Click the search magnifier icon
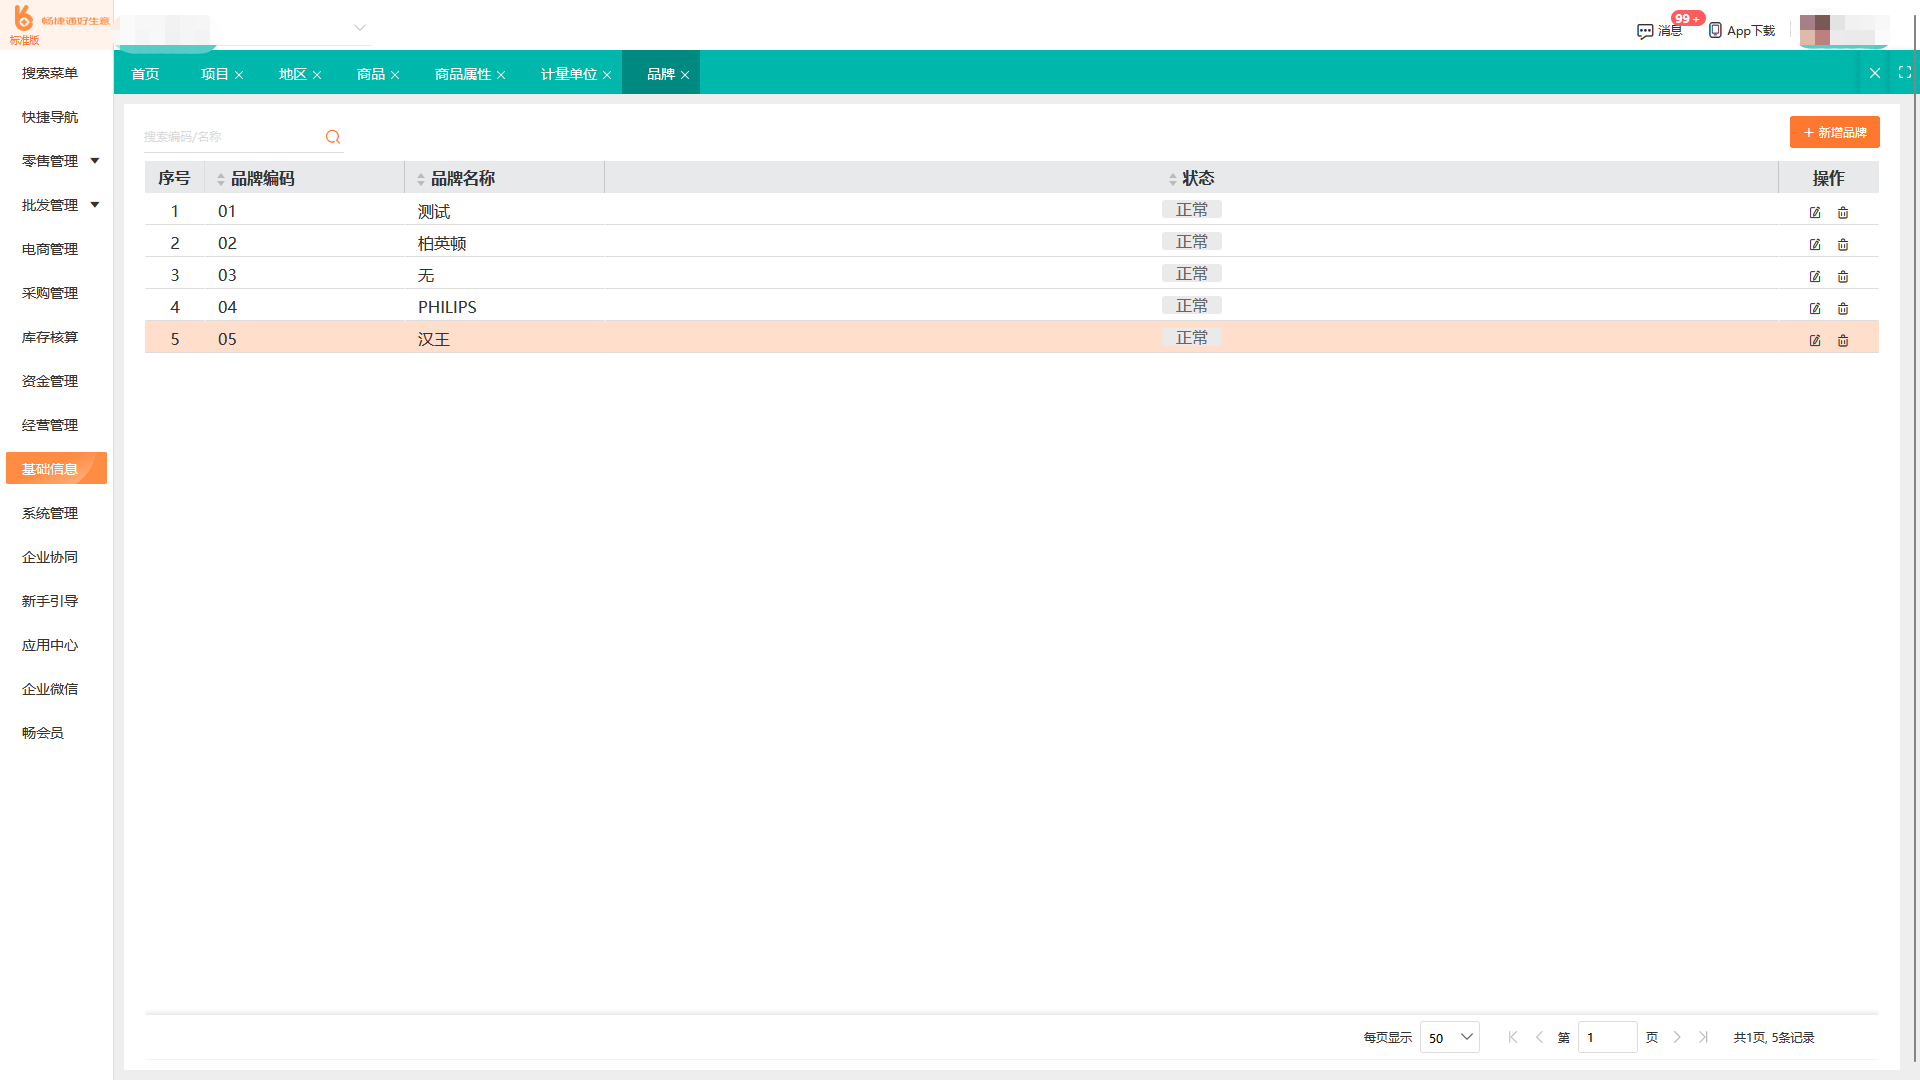The height and width of the screenshot is (1080, 1920). click(334, 136)
